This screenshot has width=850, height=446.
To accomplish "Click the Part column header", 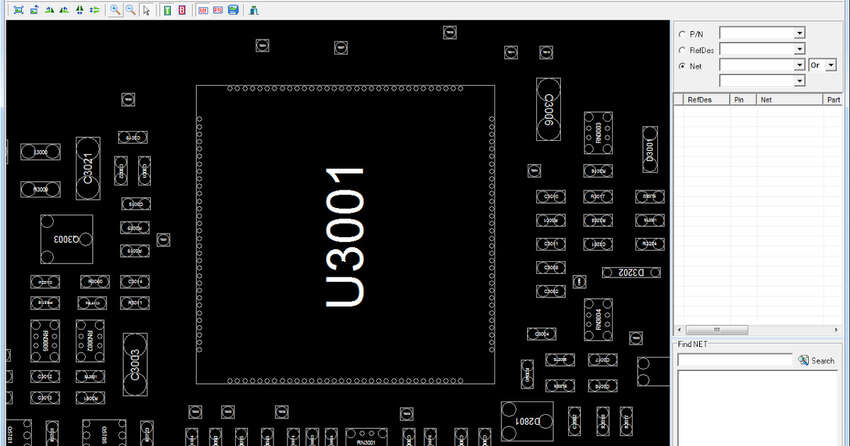I will pos(833,100).
